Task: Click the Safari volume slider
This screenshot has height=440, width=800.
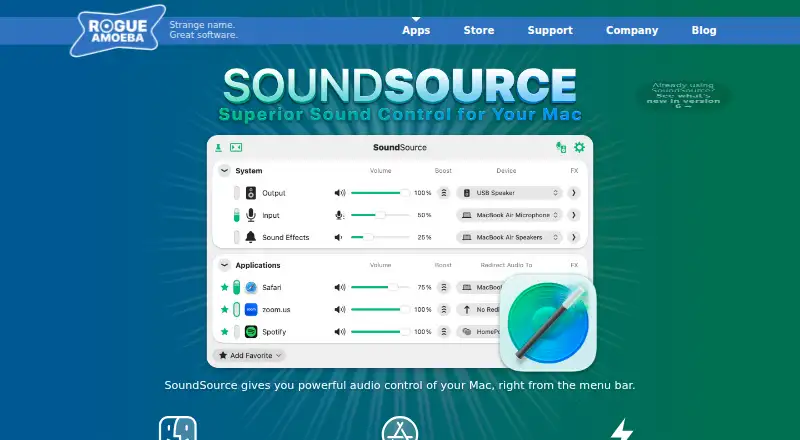Action: pos(380,287)
